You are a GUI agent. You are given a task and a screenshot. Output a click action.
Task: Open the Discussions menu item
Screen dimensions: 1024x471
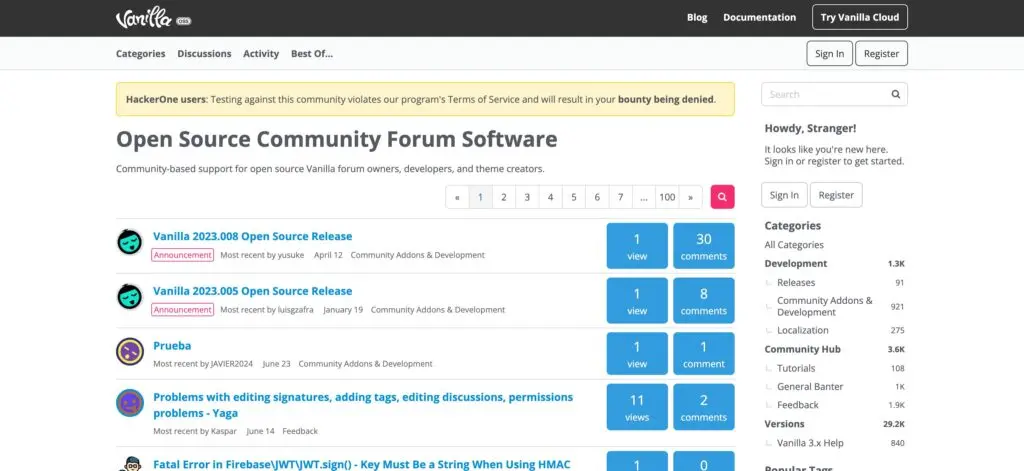click(204, 54)
